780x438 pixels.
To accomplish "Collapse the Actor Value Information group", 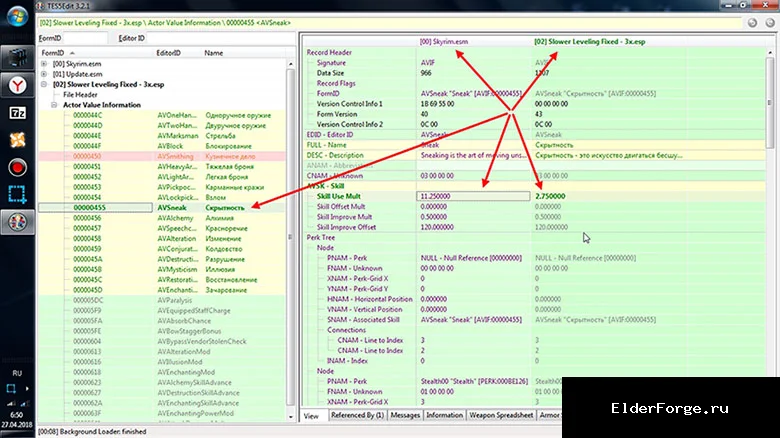I will [54, 104].
